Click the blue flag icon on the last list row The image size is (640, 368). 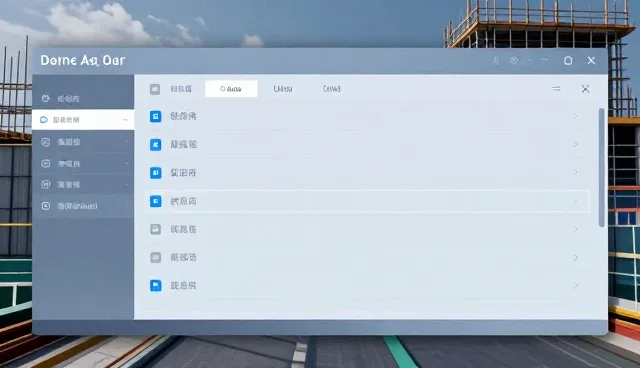156,286
